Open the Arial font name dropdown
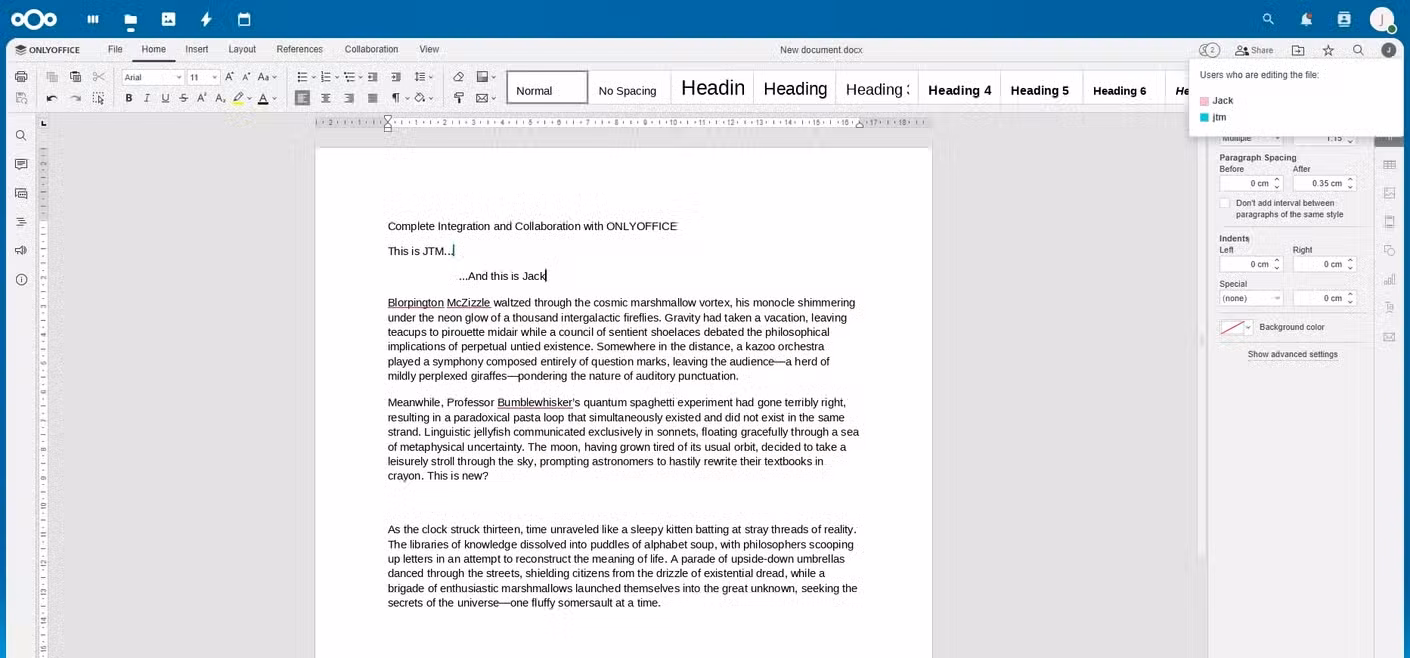1410x658 pixels. [x=179, y=77]
